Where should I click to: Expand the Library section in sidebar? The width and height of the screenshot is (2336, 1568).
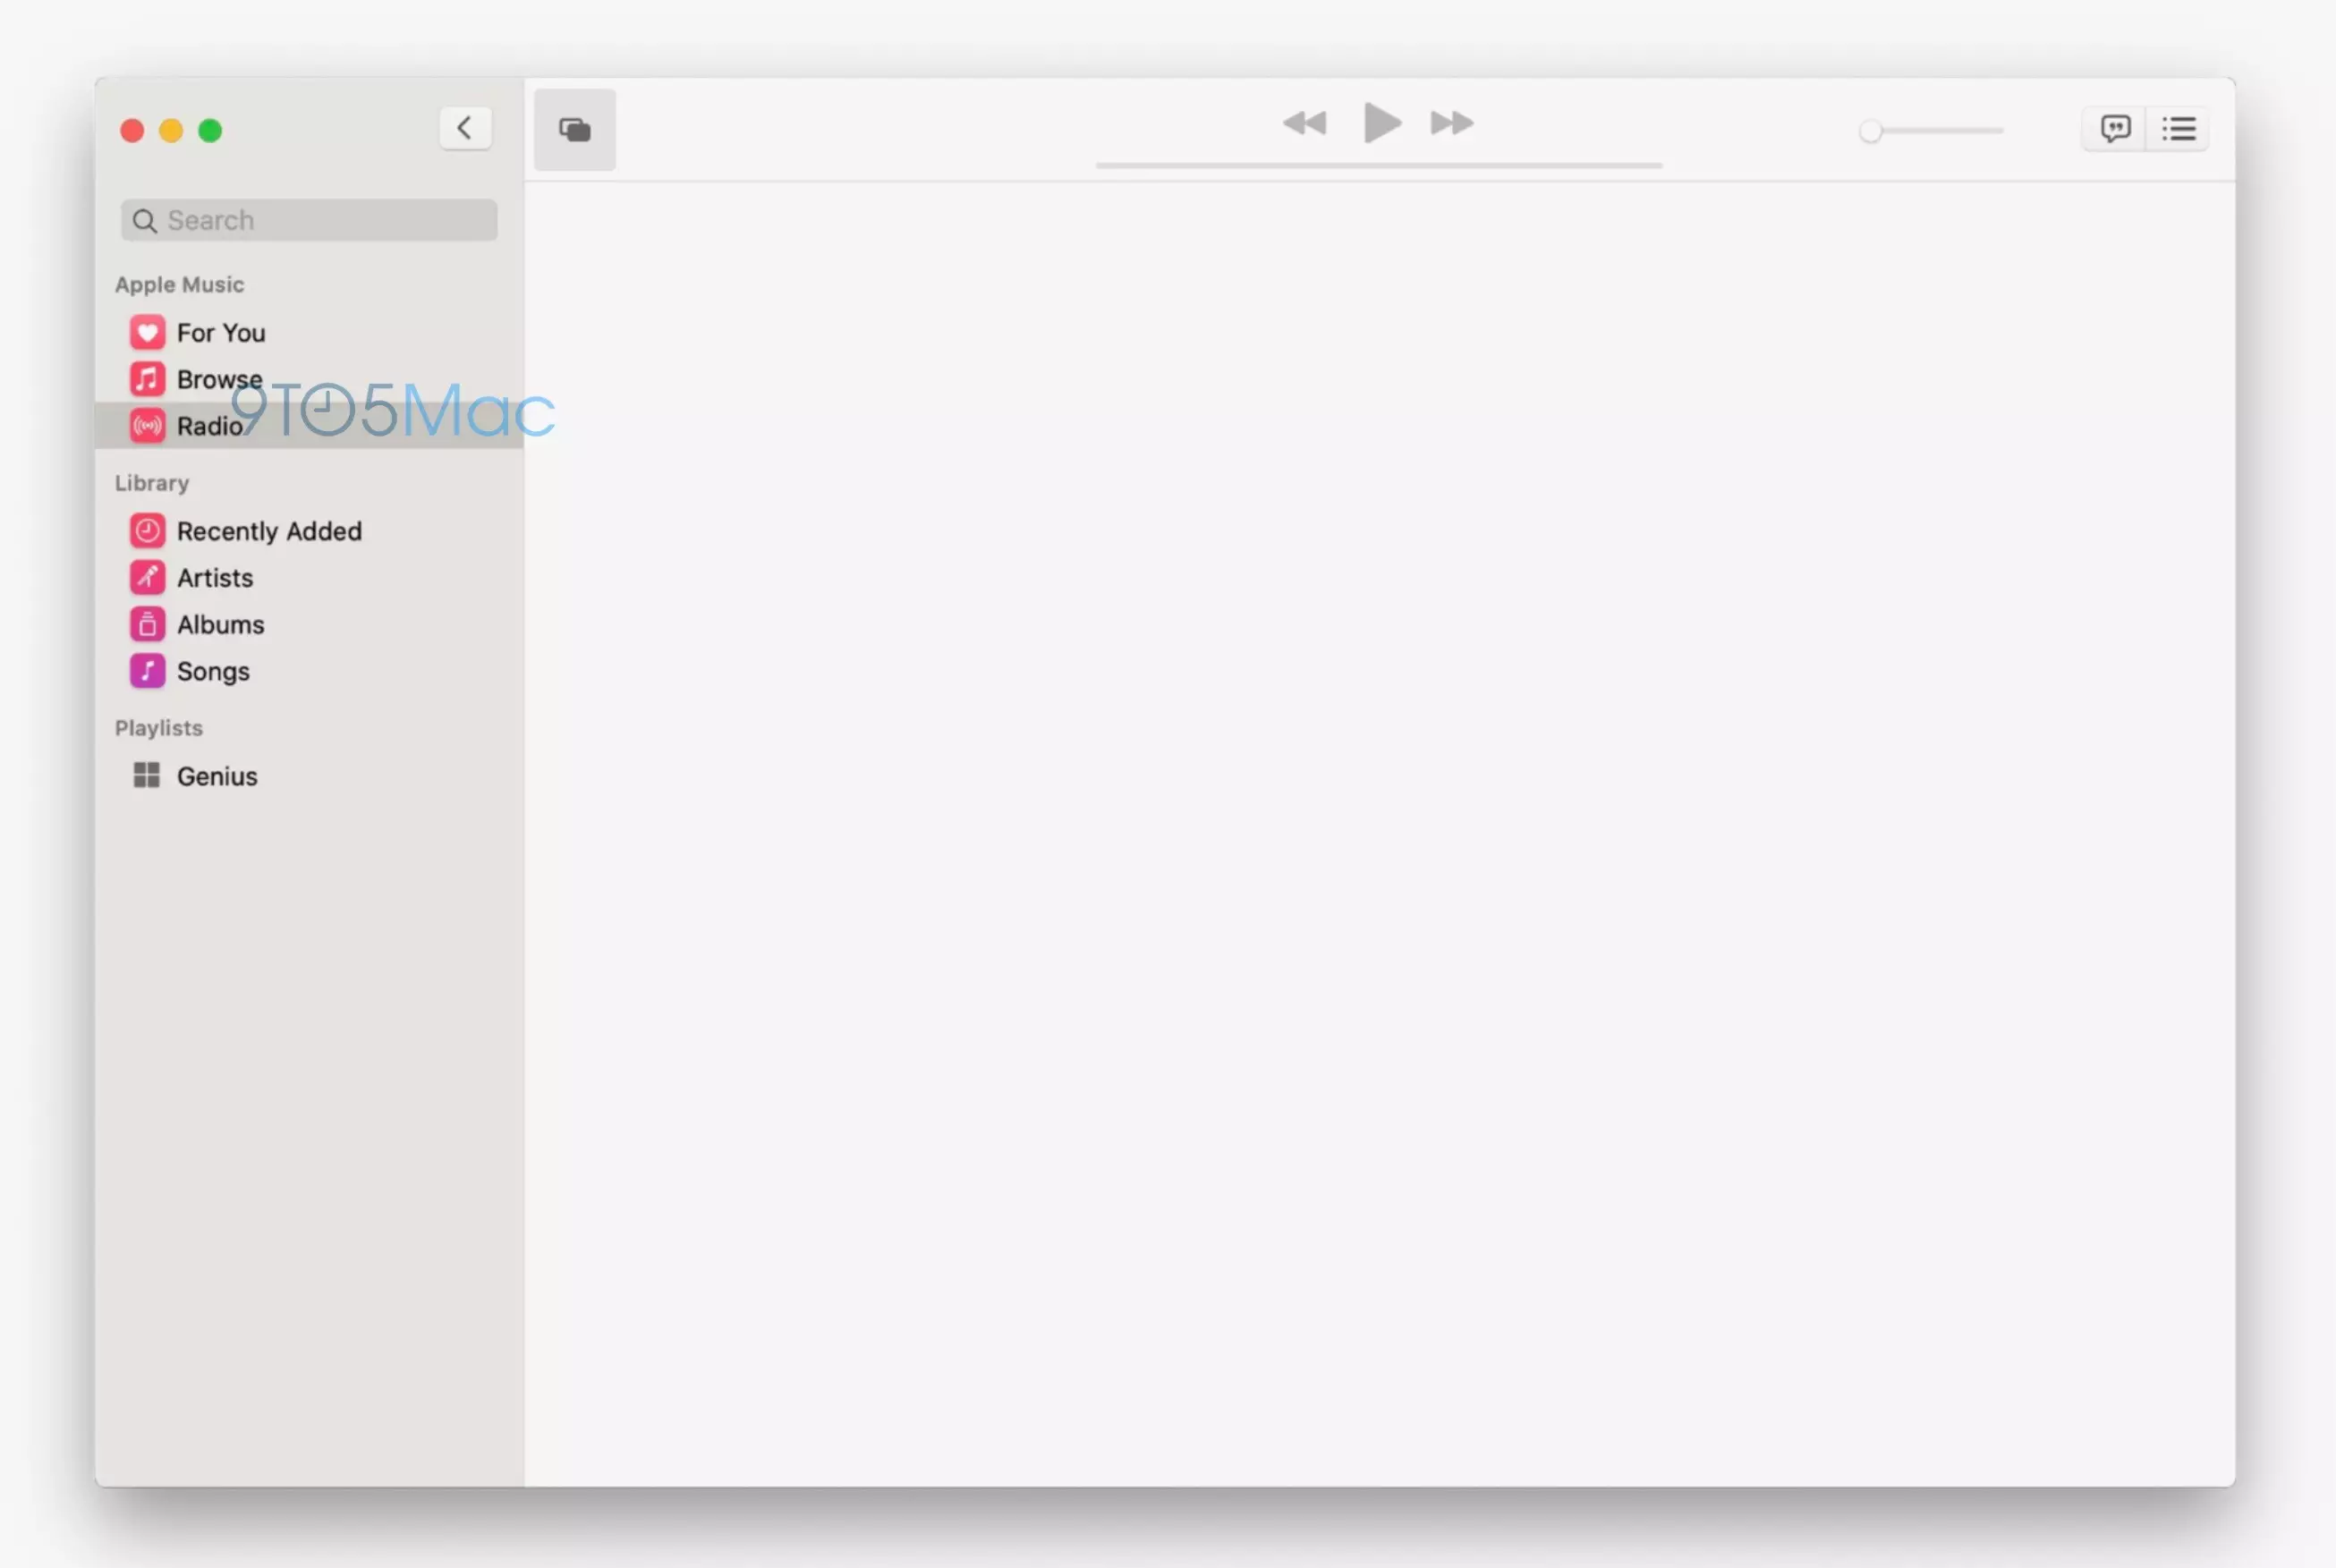[150, 481]
